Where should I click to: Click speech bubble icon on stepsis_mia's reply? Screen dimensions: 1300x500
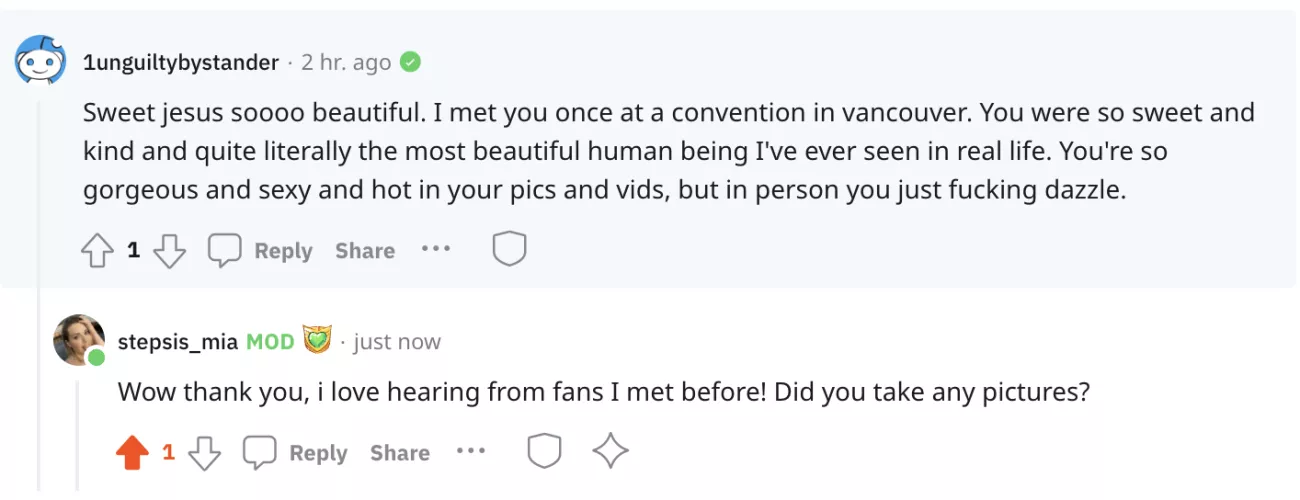[260, 453]
